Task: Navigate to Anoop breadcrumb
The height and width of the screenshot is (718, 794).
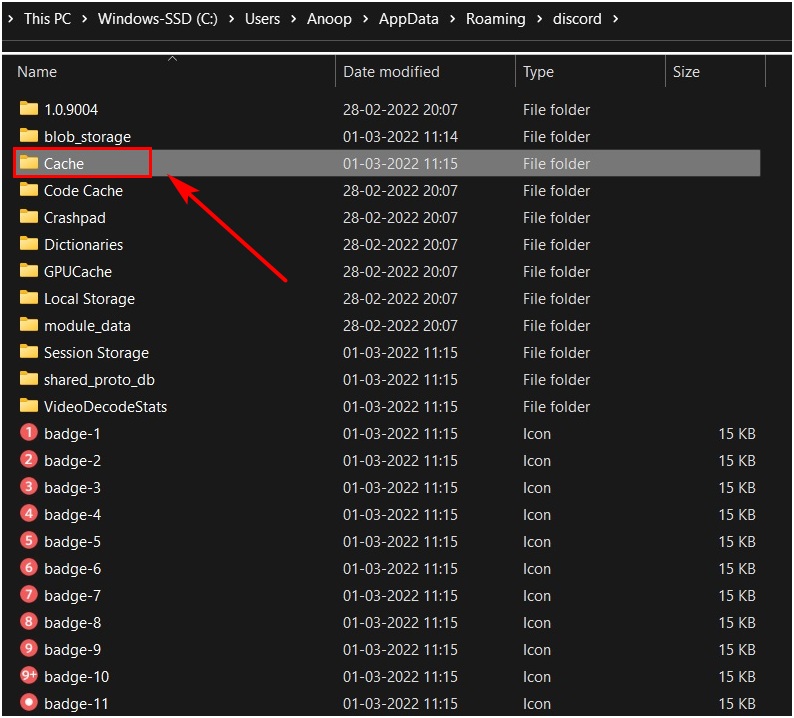Action: pos(329,19)
